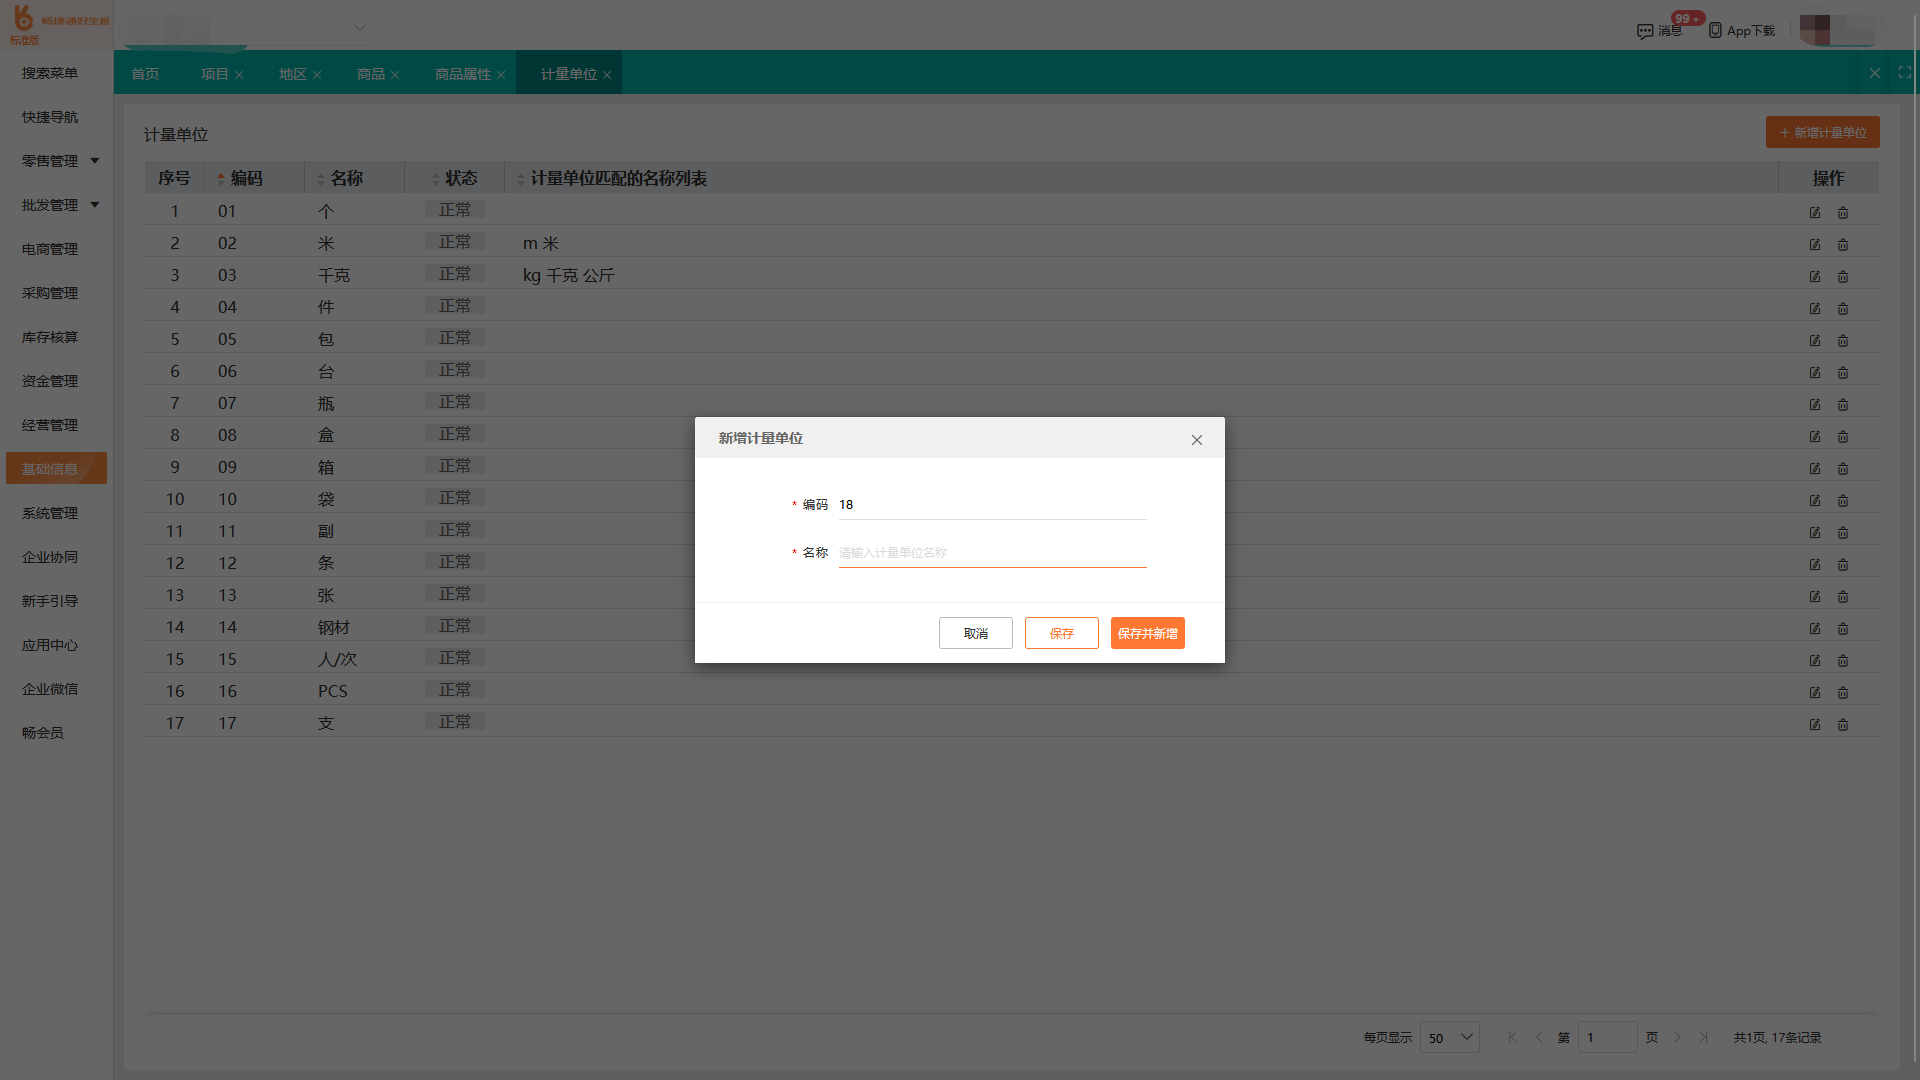
Task: Select items per page 50 dropdown
Action: [1448, 1036]
